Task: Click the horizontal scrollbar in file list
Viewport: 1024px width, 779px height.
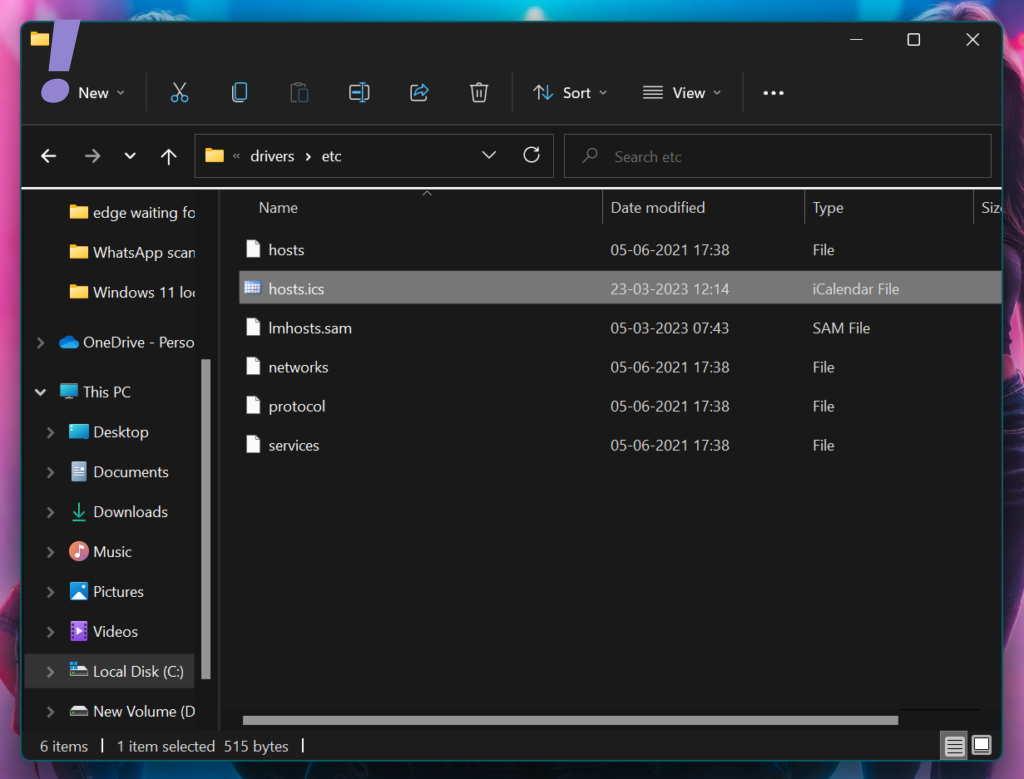Action: [x=570, y=719]
